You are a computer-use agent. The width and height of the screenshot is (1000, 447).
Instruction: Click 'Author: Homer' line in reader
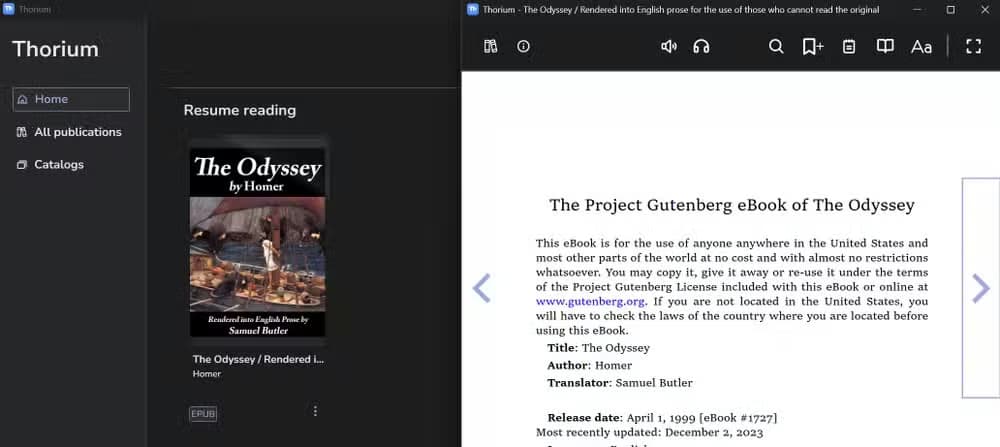[589, 366]
